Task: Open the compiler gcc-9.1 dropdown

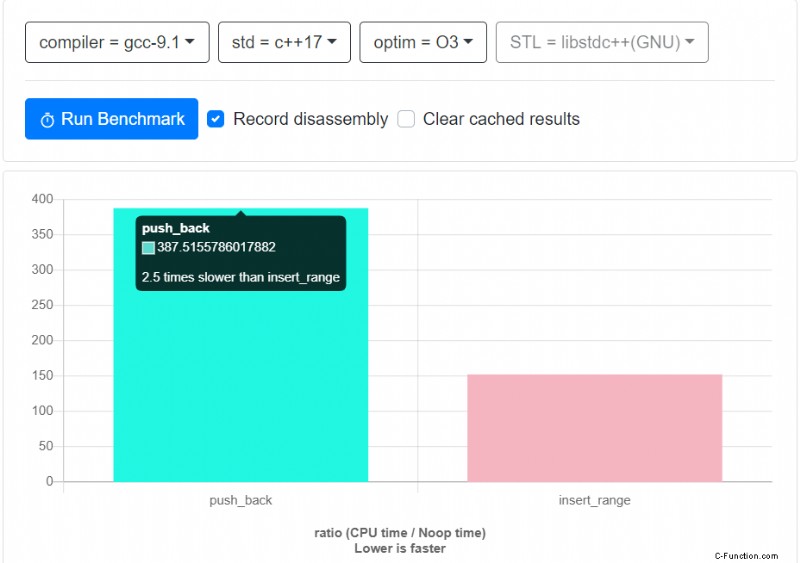Action: tap(117, 42)
